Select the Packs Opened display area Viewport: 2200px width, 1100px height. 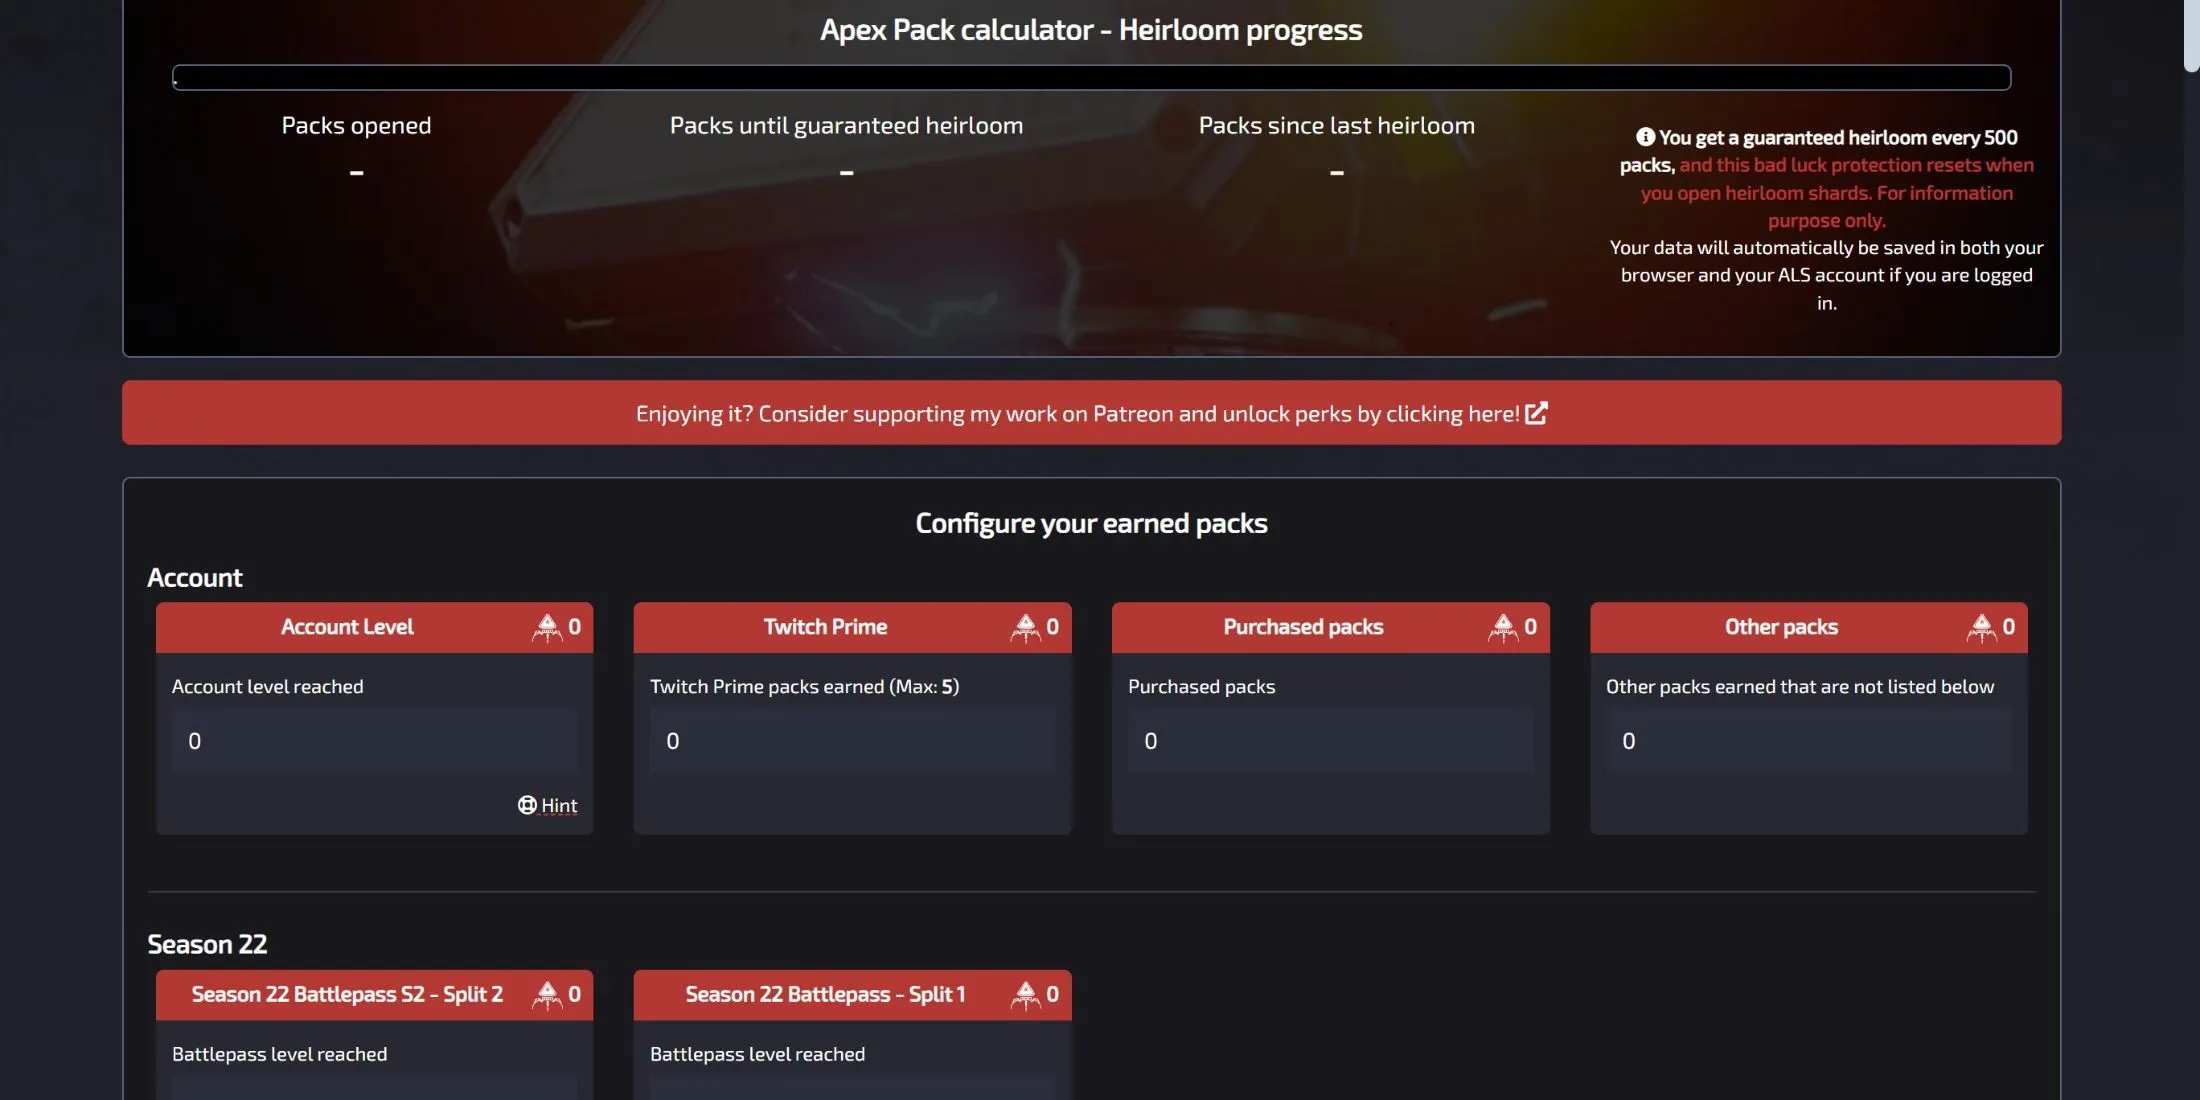point(356,146)
